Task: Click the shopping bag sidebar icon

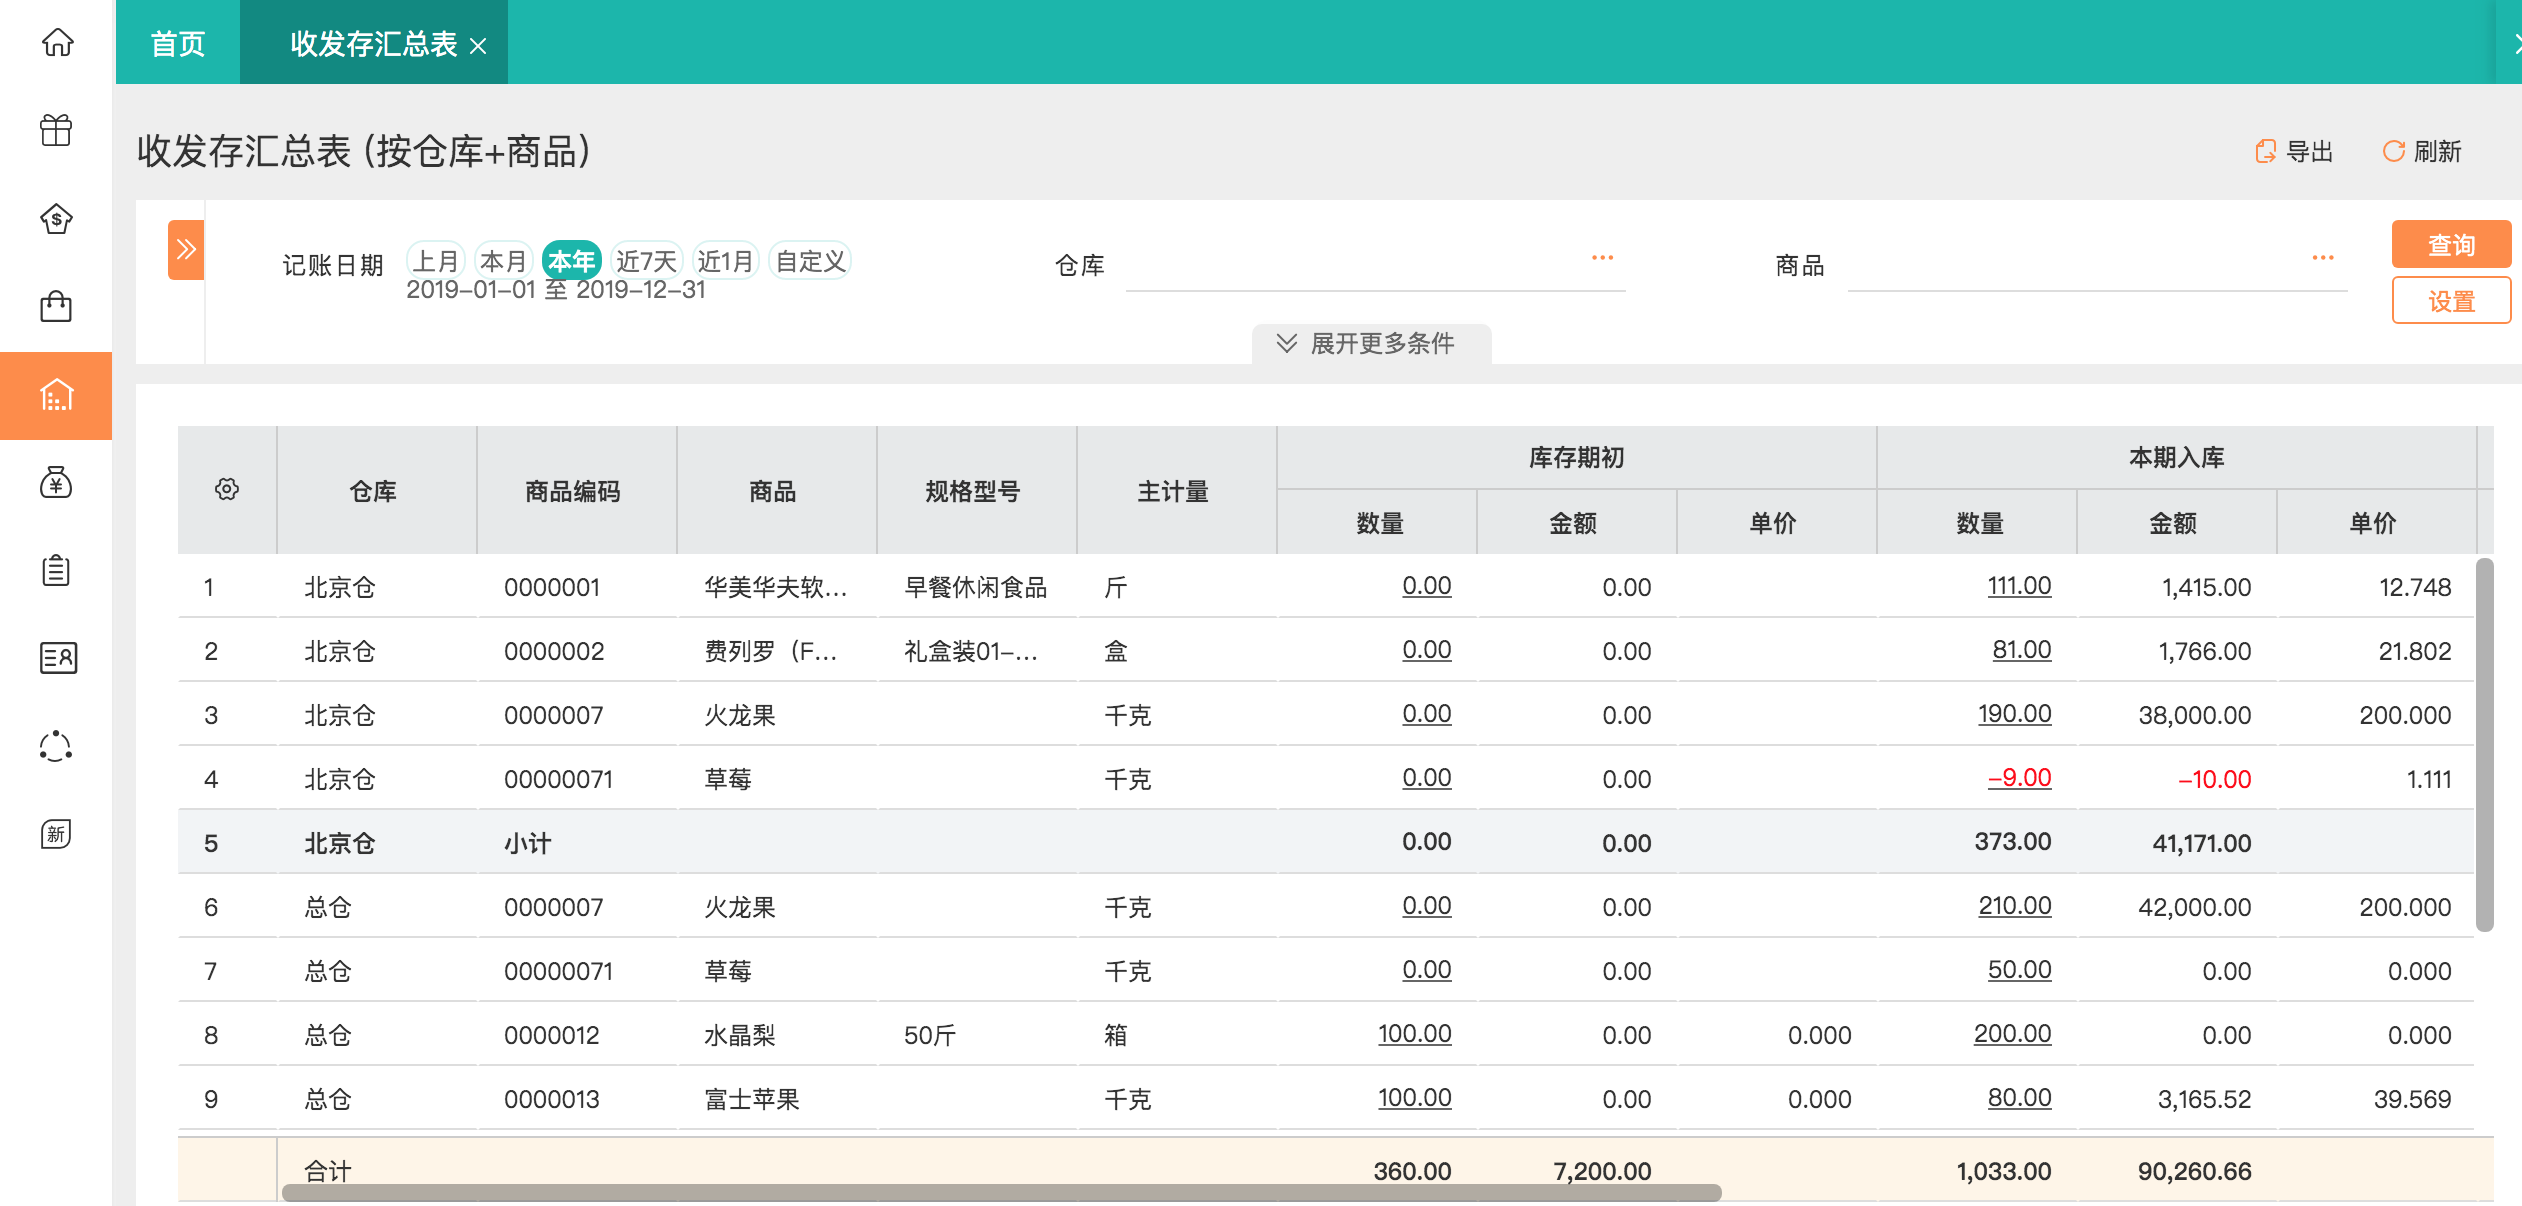Action: pyautogui.click(x=56, y=304)
